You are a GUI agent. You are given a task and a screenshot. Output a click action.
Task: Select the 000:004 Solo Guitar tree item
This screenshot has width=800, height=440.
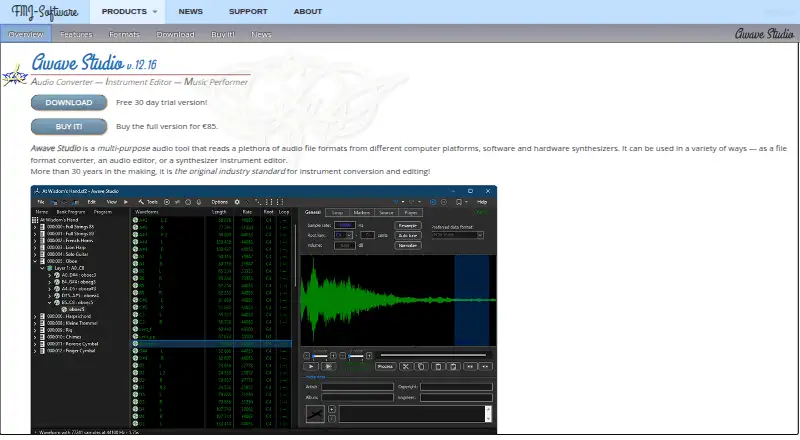(68, 254)
